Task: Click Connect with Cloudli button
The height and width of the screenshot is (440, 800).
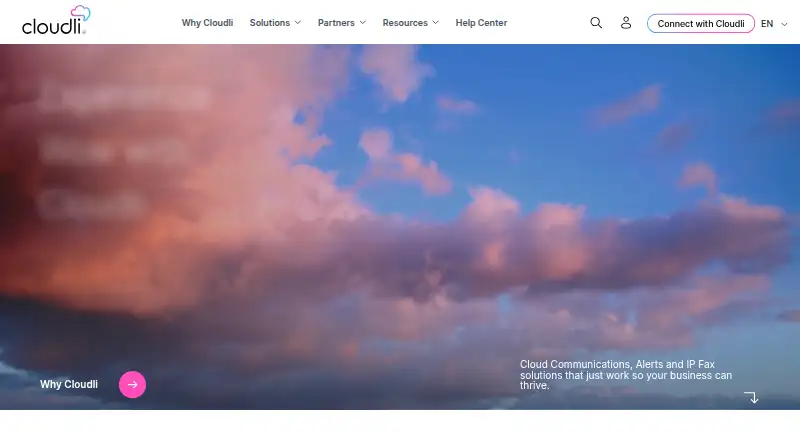Action: coord(701,23)
